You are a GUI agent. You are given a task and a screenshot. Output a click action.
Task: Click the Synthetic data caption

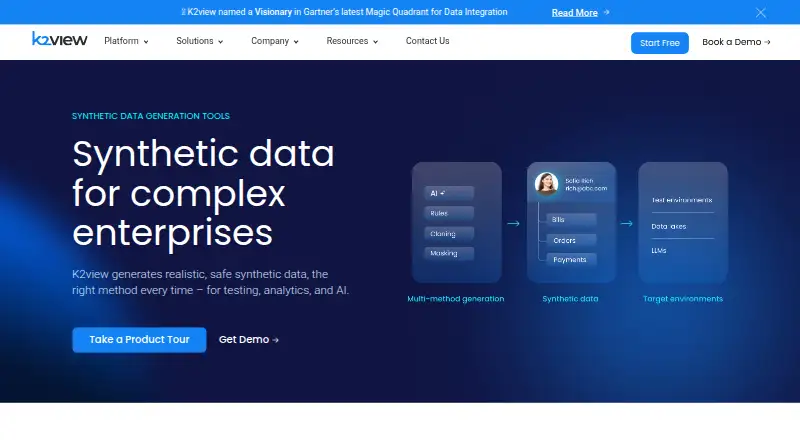pos(570,299)
